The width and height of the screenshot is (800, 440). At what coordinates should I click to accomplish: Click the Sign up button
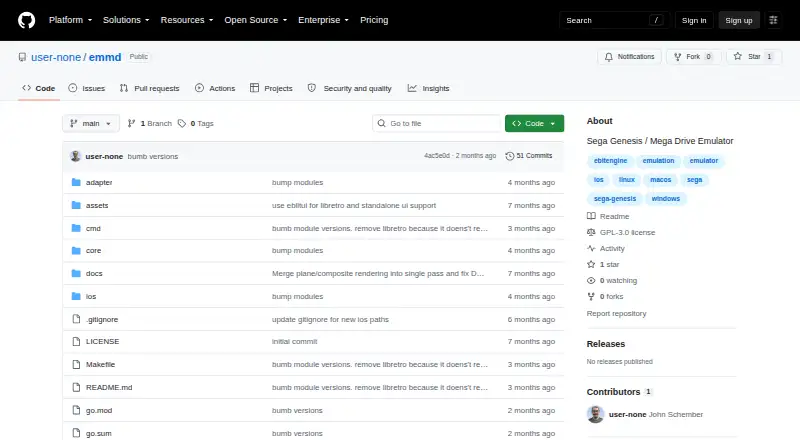(x=739, y=20)
